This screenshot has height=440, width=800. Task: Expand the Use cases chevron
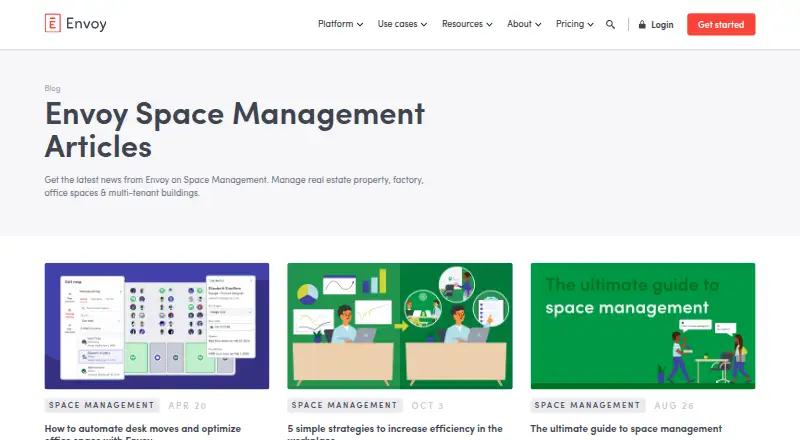(x=423, y=24)
